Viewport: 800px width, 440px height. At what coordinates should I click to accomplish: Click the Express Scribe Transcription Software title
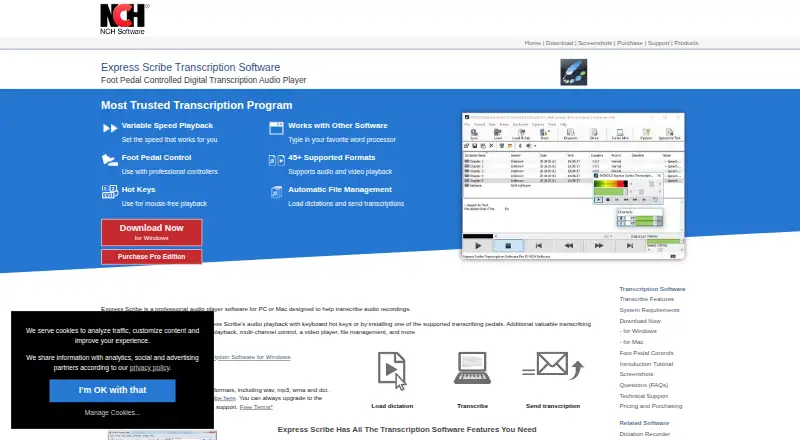coord(190,67)
